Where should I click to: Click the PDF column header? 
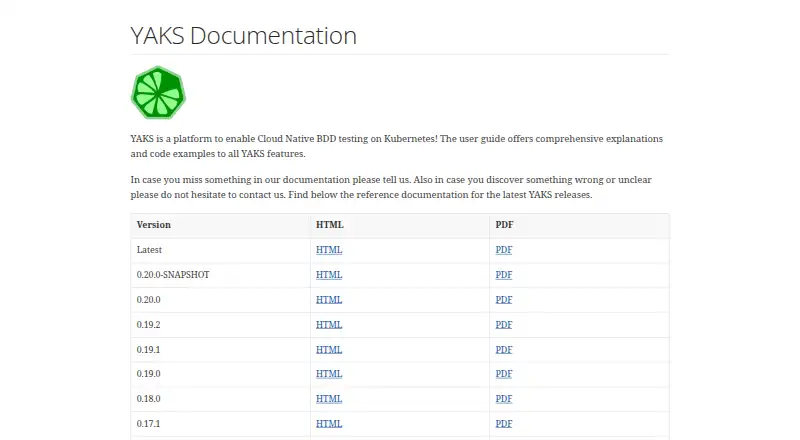point(504,225)
